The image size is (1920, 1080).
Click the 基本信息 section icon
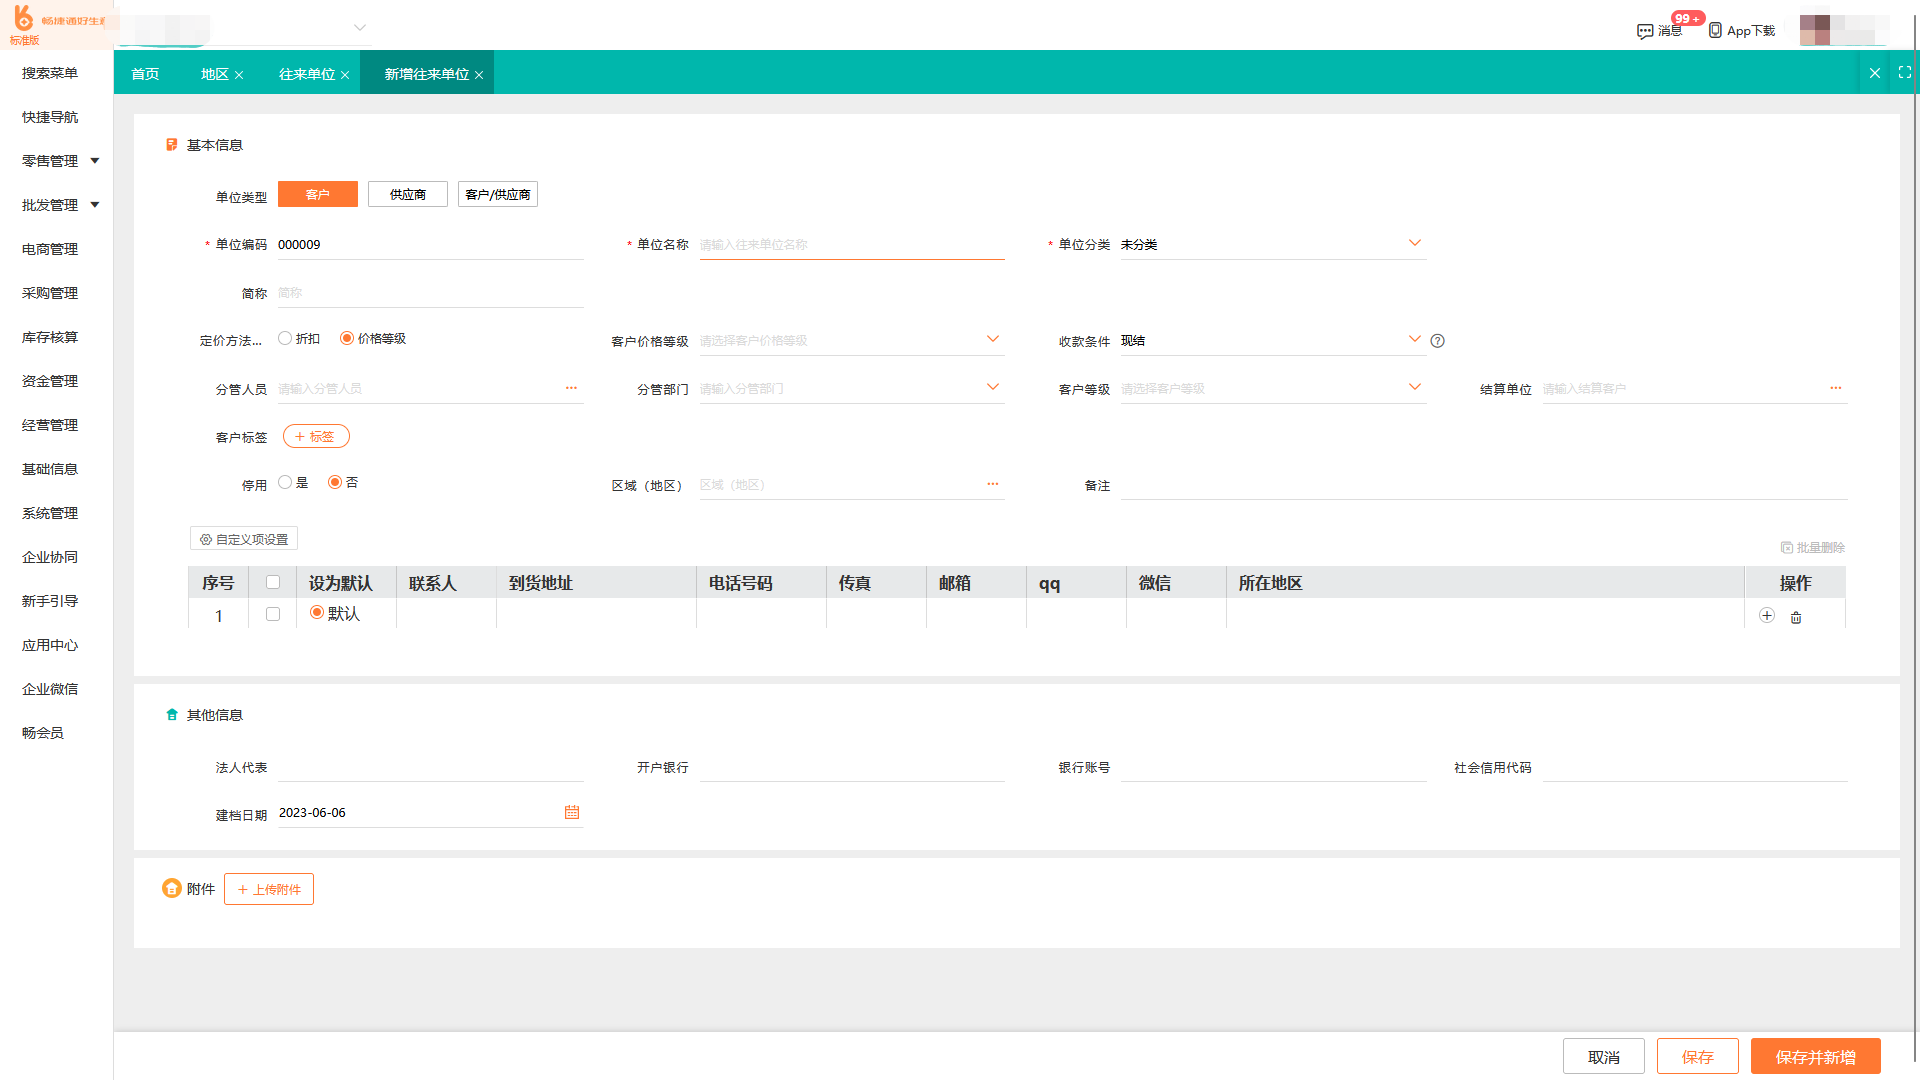tap(173, 145)
